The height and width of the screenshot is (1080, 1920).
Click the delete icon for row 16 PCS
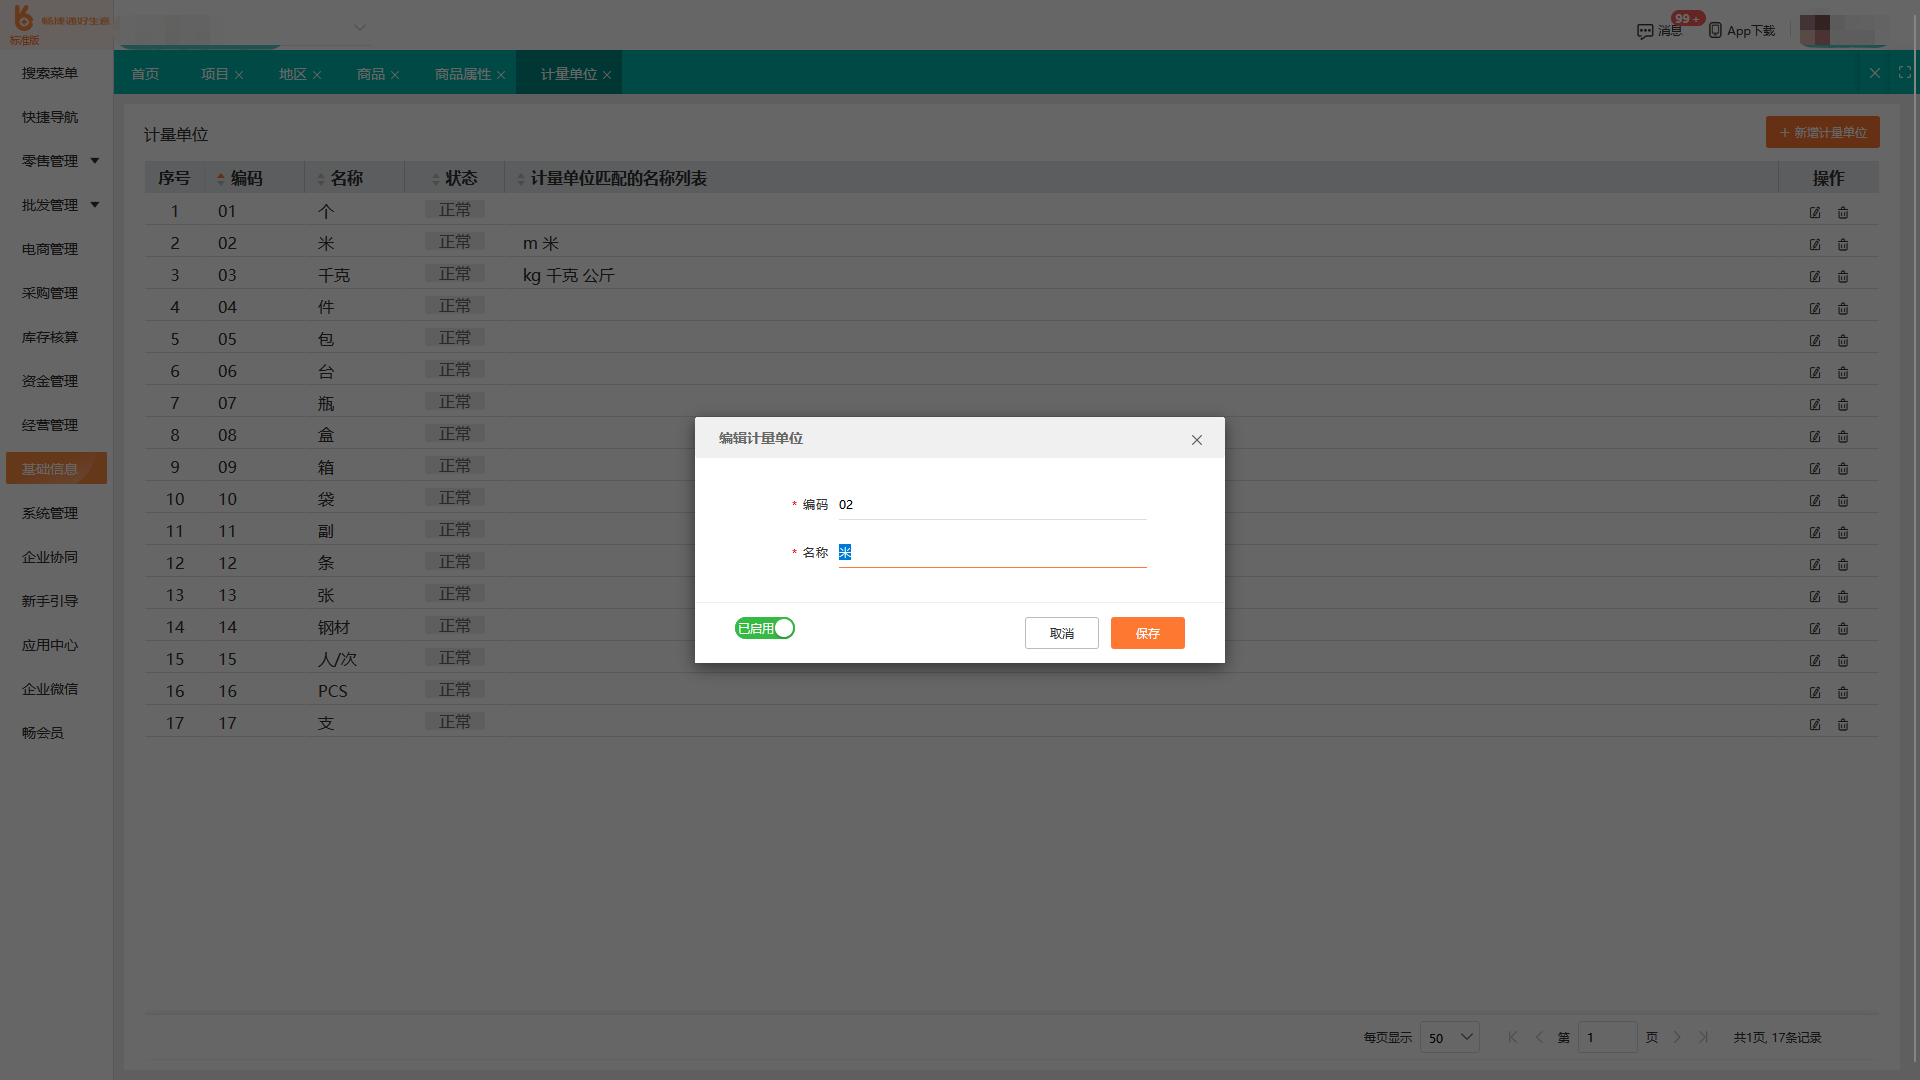pos(1844,692)
